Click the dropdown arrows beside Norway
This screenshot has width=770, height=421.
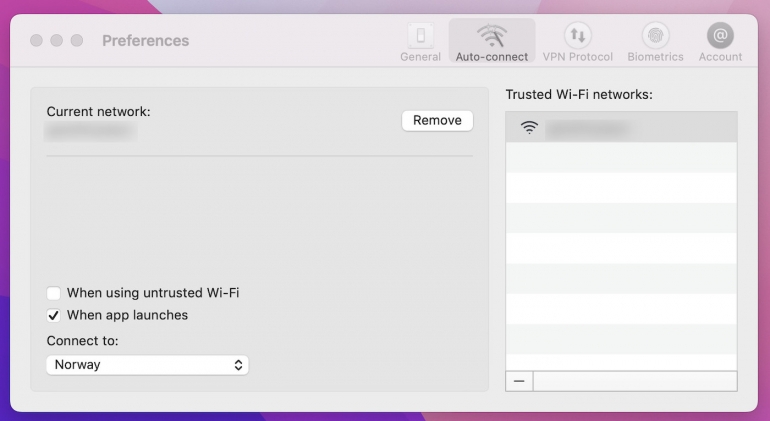coord(238,365)
